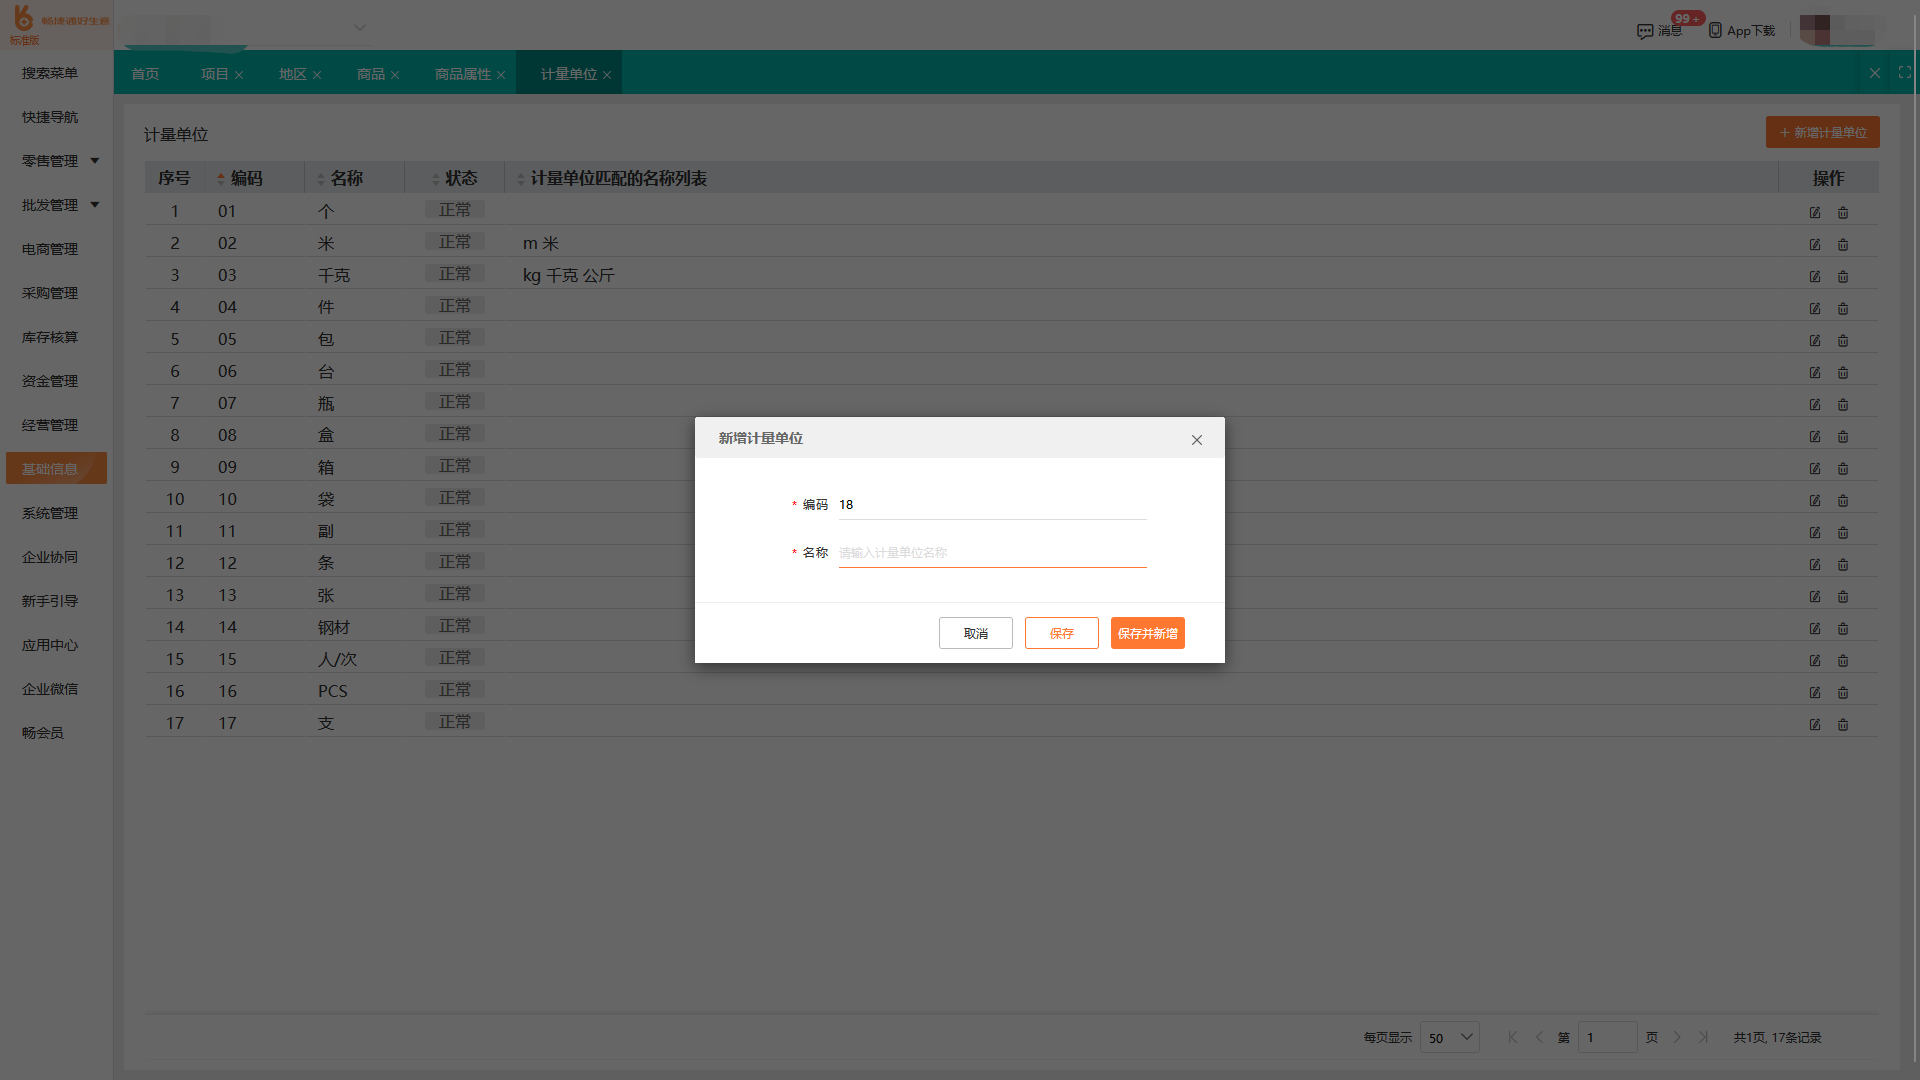Click the delete icon for row 11
This screenshot has width=1920, height=1080.
[1844, 531]
